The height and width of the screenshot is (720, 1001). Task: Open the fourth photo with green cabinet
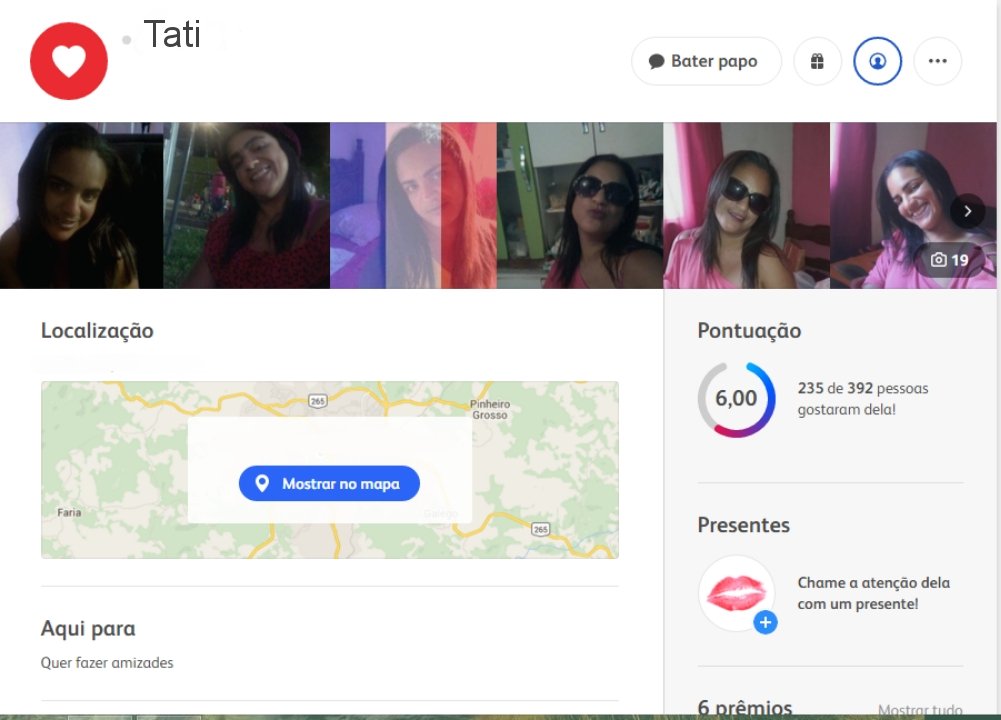pyautogui.click(x=579, y=205)
